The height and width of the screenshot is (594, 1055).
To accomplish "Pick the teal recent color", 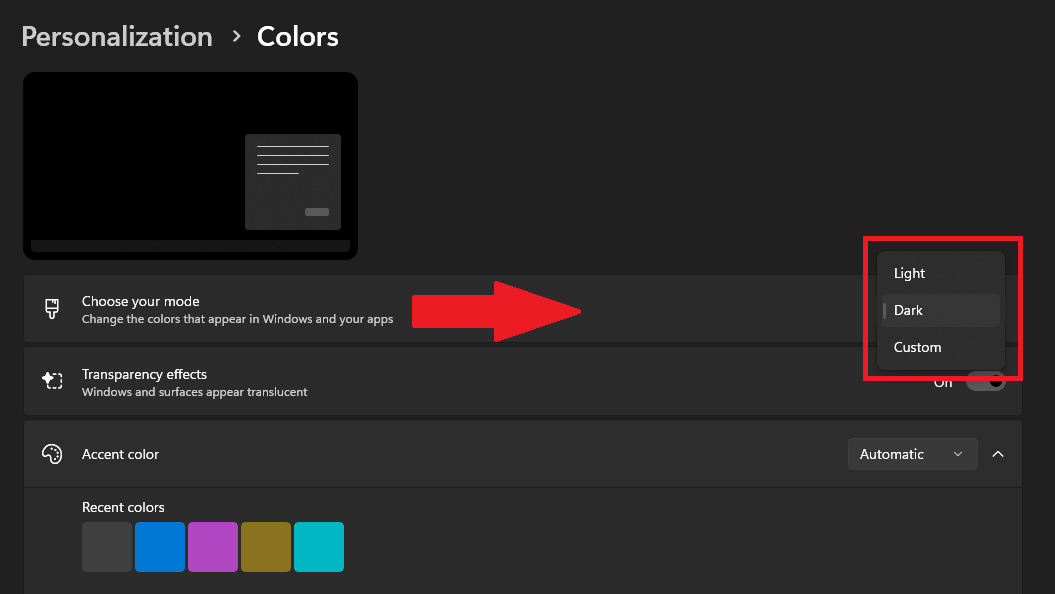I will click(x=319, y=547).
